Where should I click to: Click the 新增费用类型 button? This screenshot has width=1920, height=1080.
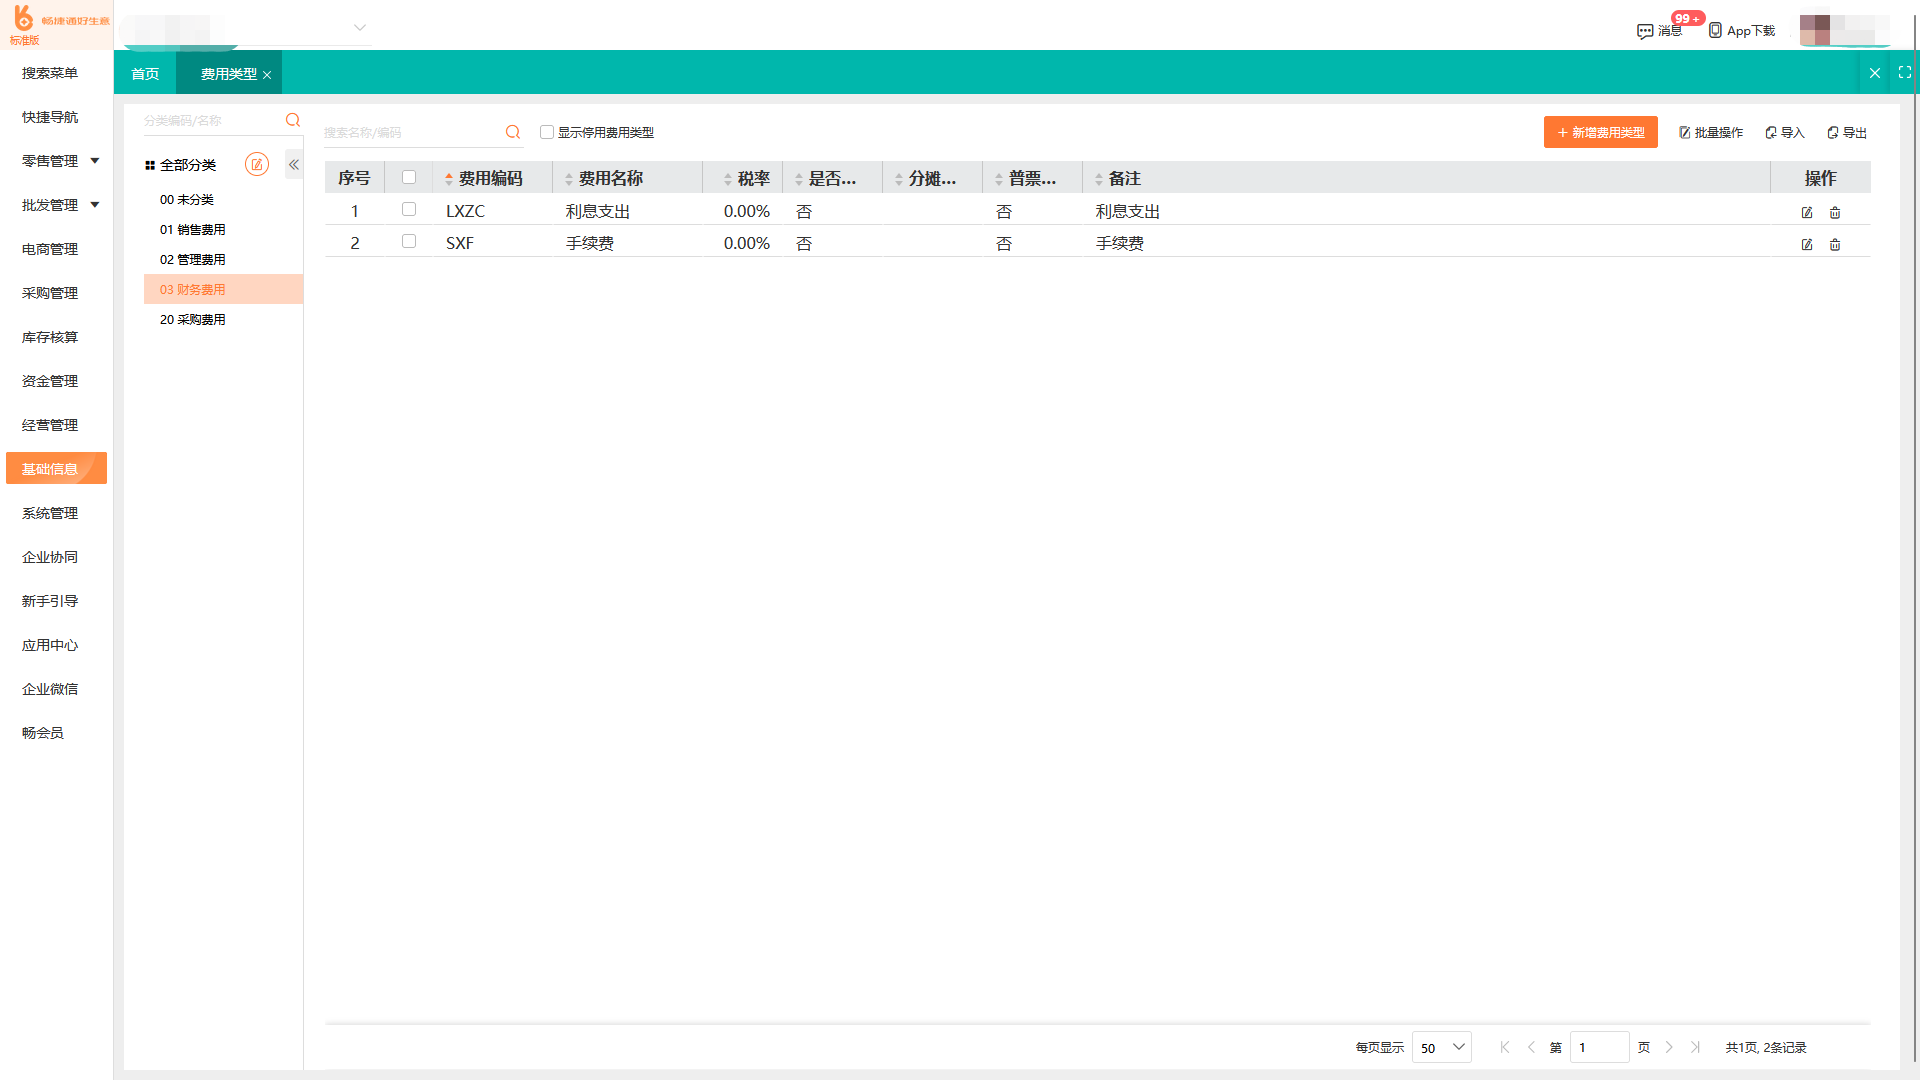(1600, 131)
